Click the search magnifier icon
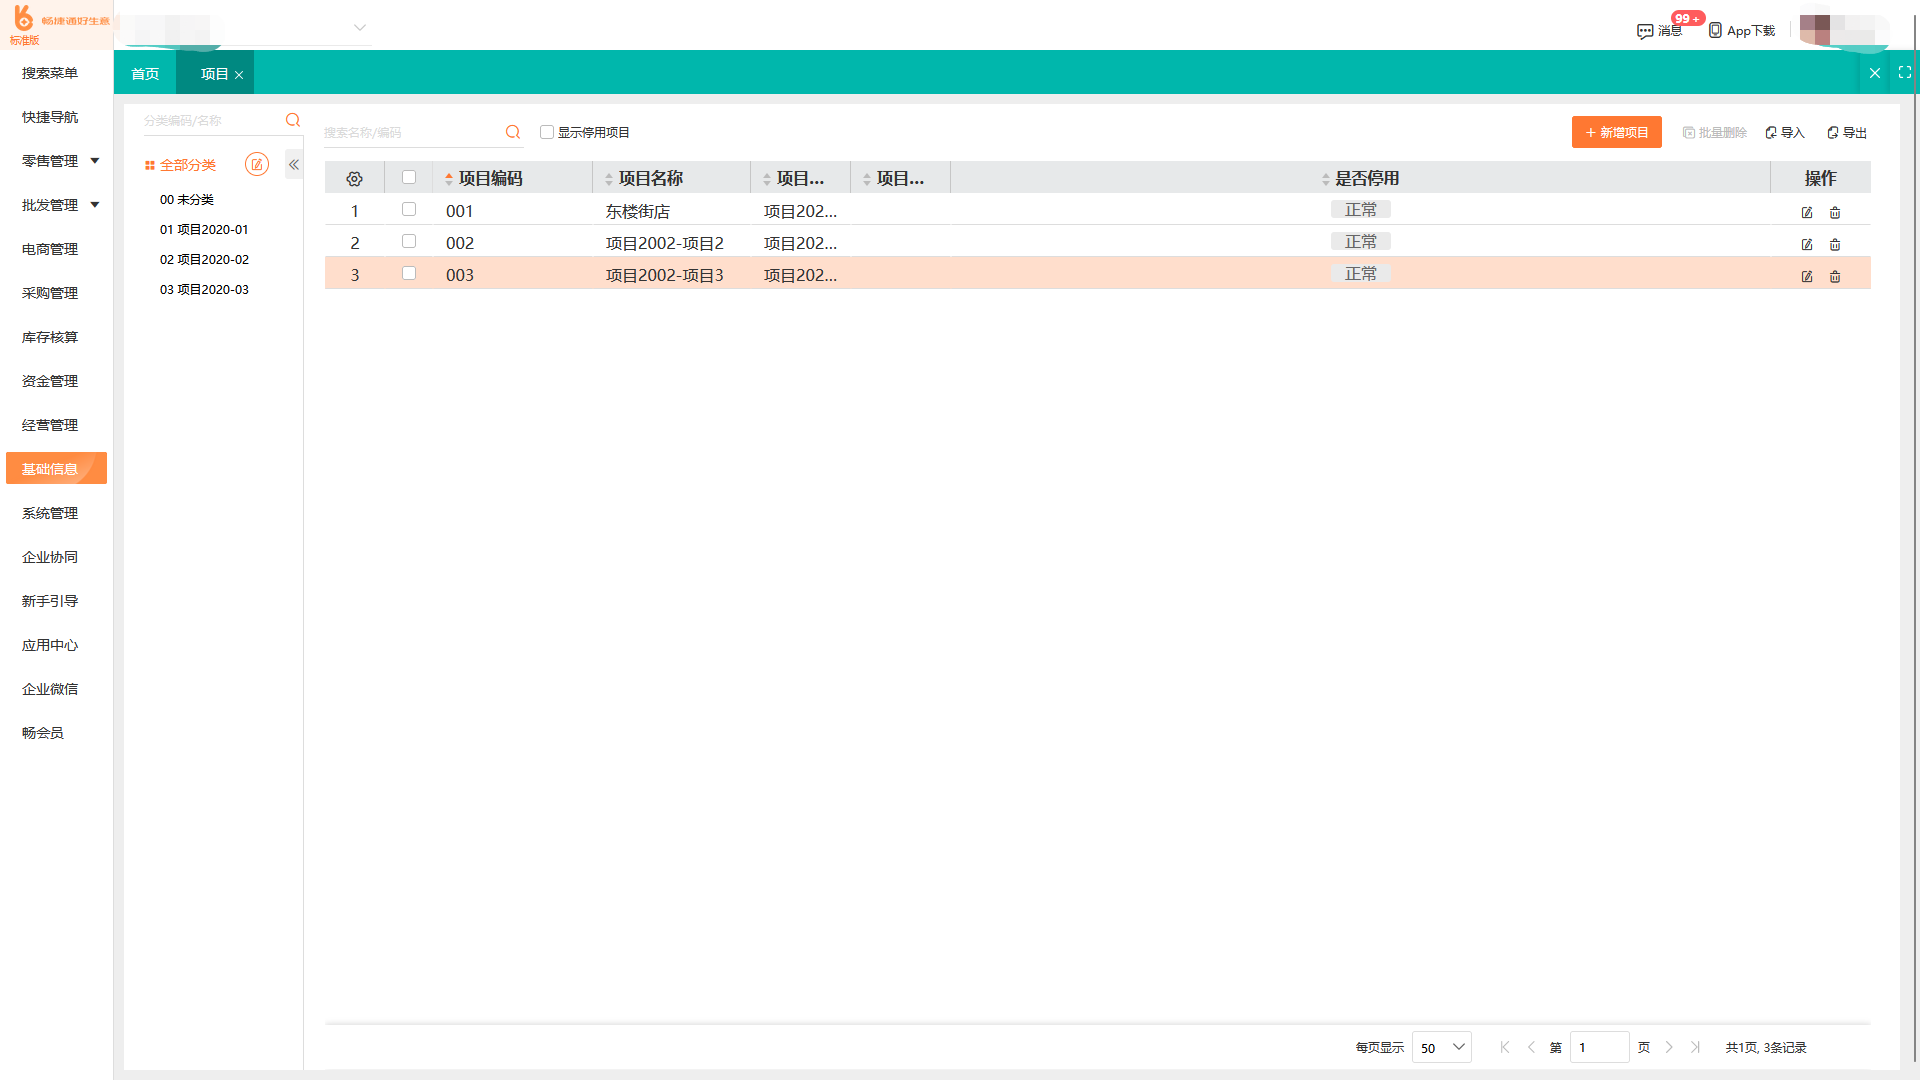The image size is (1920, 1080). tap(514, 132)
